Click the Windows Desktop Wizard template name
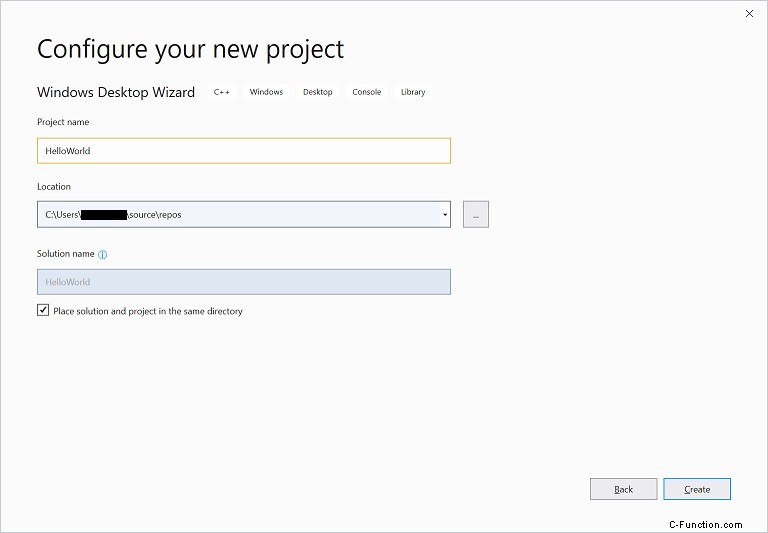 116,92
